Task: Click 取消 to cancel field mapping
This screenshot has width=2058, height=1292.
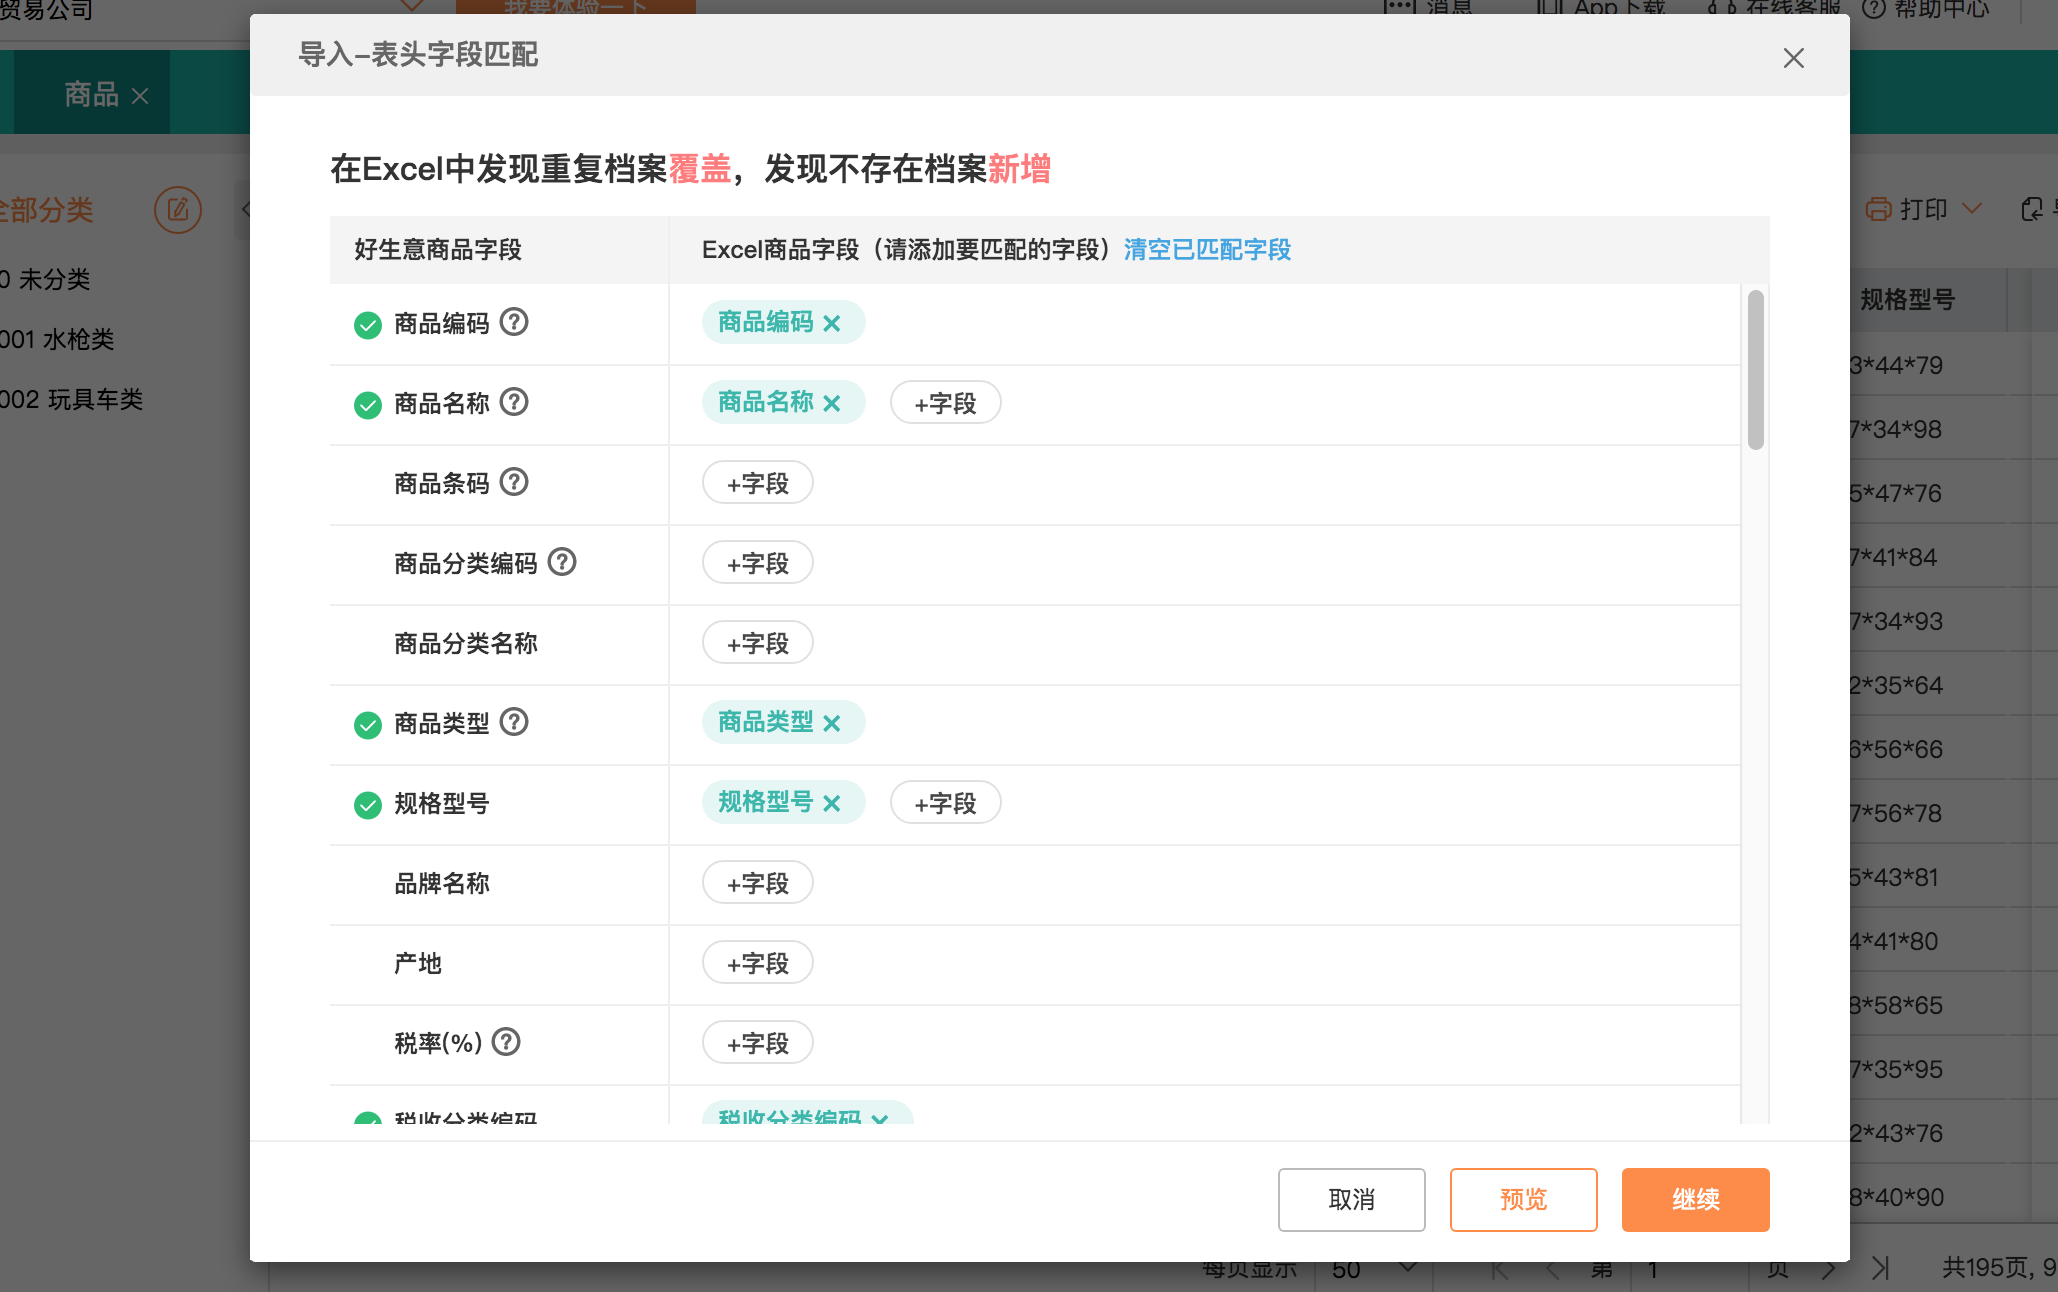Action: (x=1350, y=1198)
